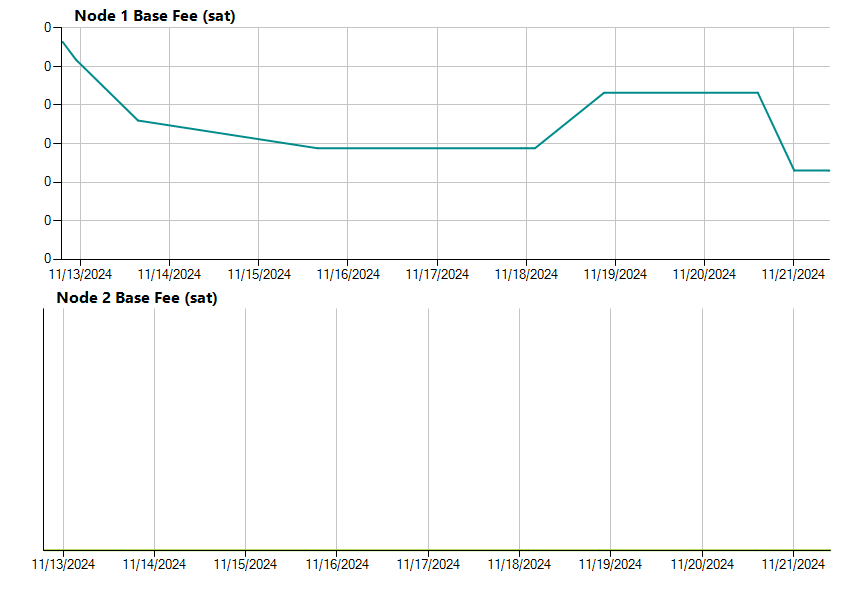Pick 11/17/2024 label on Node 2 x-axis
Screen dimensions: 860x600
click(428, 564)
